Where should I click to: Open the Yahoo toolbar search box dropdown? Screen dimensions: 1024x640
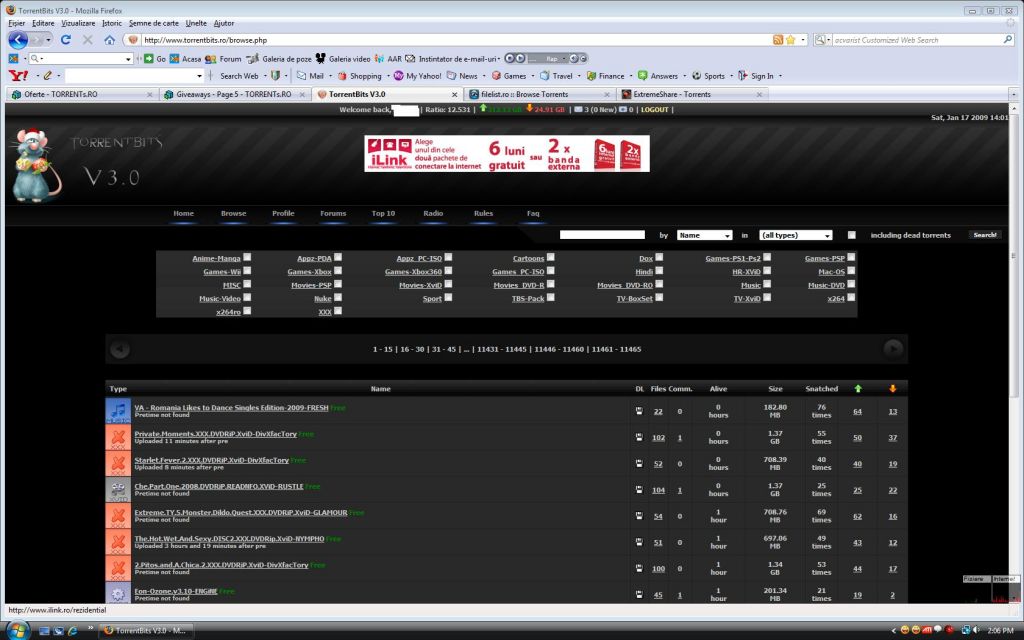pos(199,75)
